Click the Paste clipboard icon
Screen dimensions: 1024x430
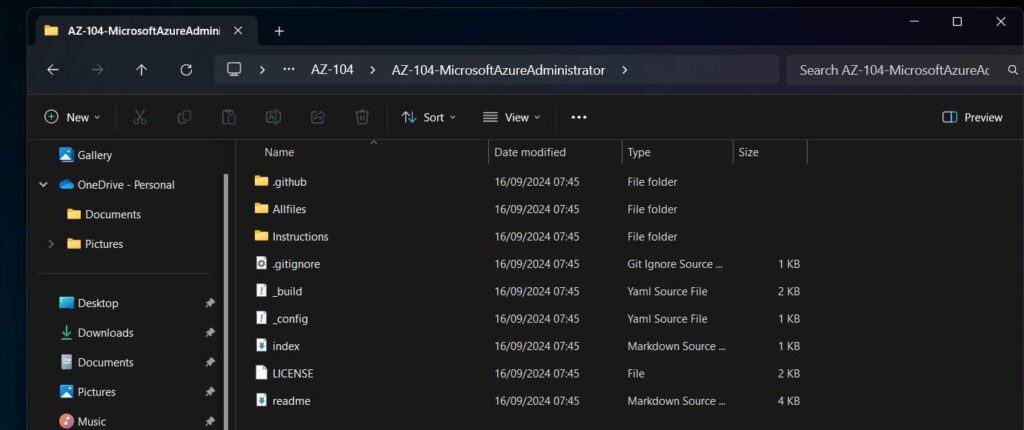click(229, 117)
